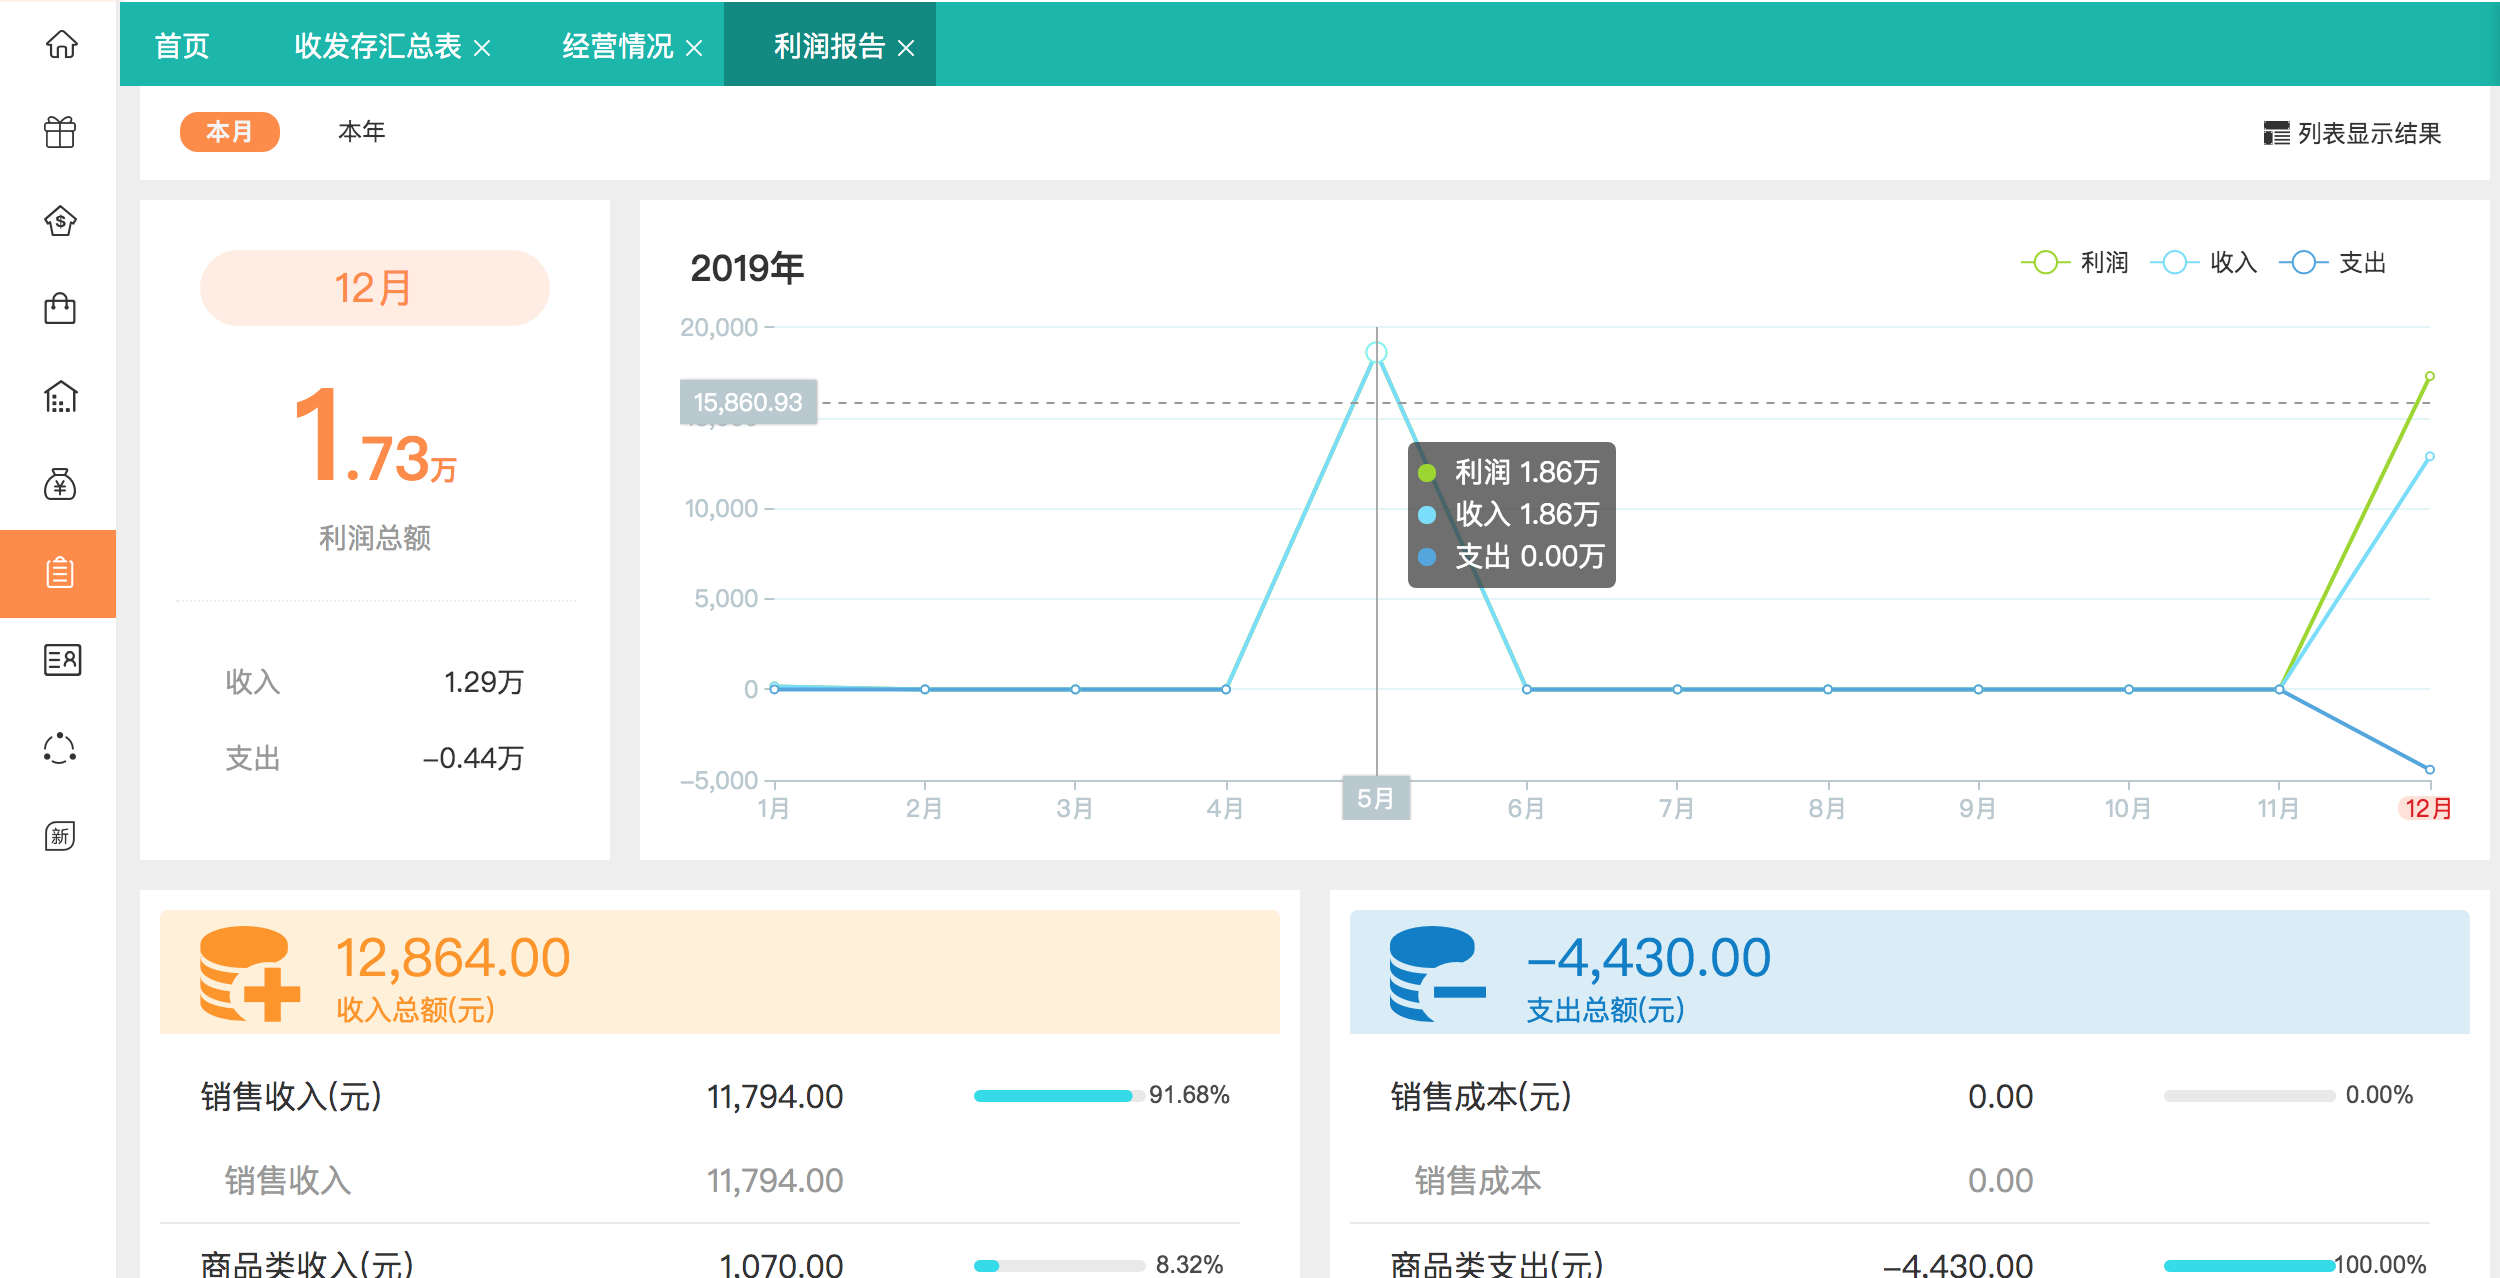2500x1278 pixels.
Task: Click the refresh/sync sidebar icon
Action: click(62, 747)
